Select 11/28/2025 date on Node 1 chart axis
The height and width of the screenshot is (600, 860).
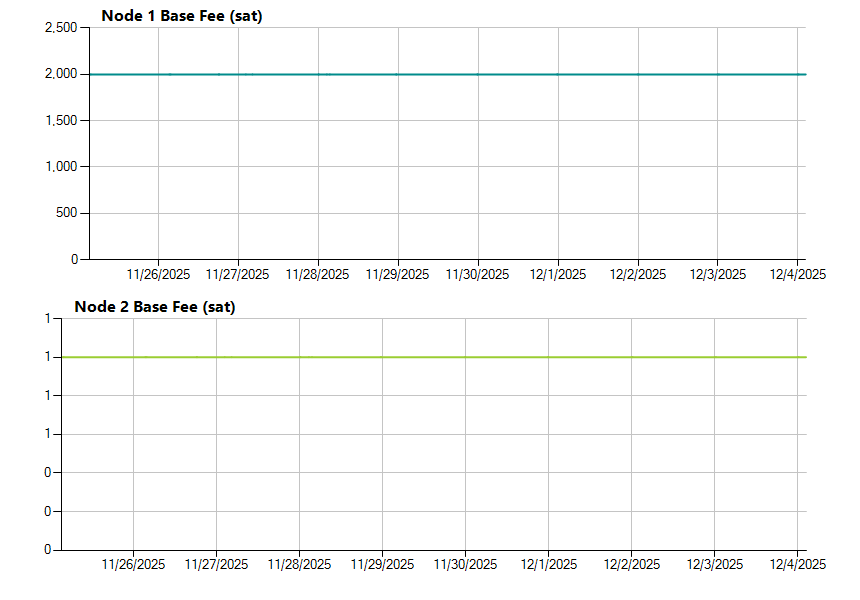pos(318,274)
